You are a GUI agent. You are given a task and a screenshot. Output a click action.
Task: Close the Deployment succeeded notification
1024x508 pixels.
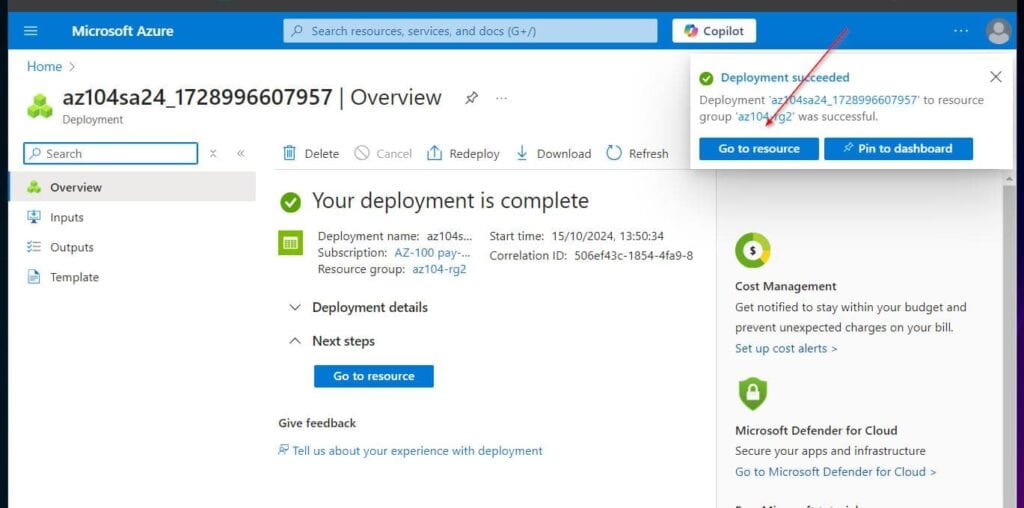tap(995, 77)
